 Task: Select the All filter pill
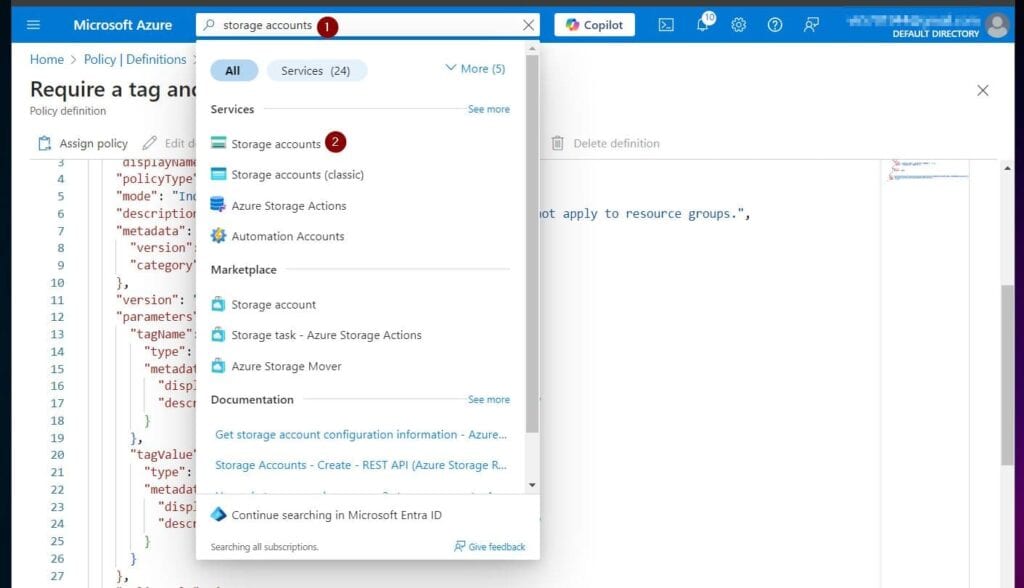coord(233,71)
